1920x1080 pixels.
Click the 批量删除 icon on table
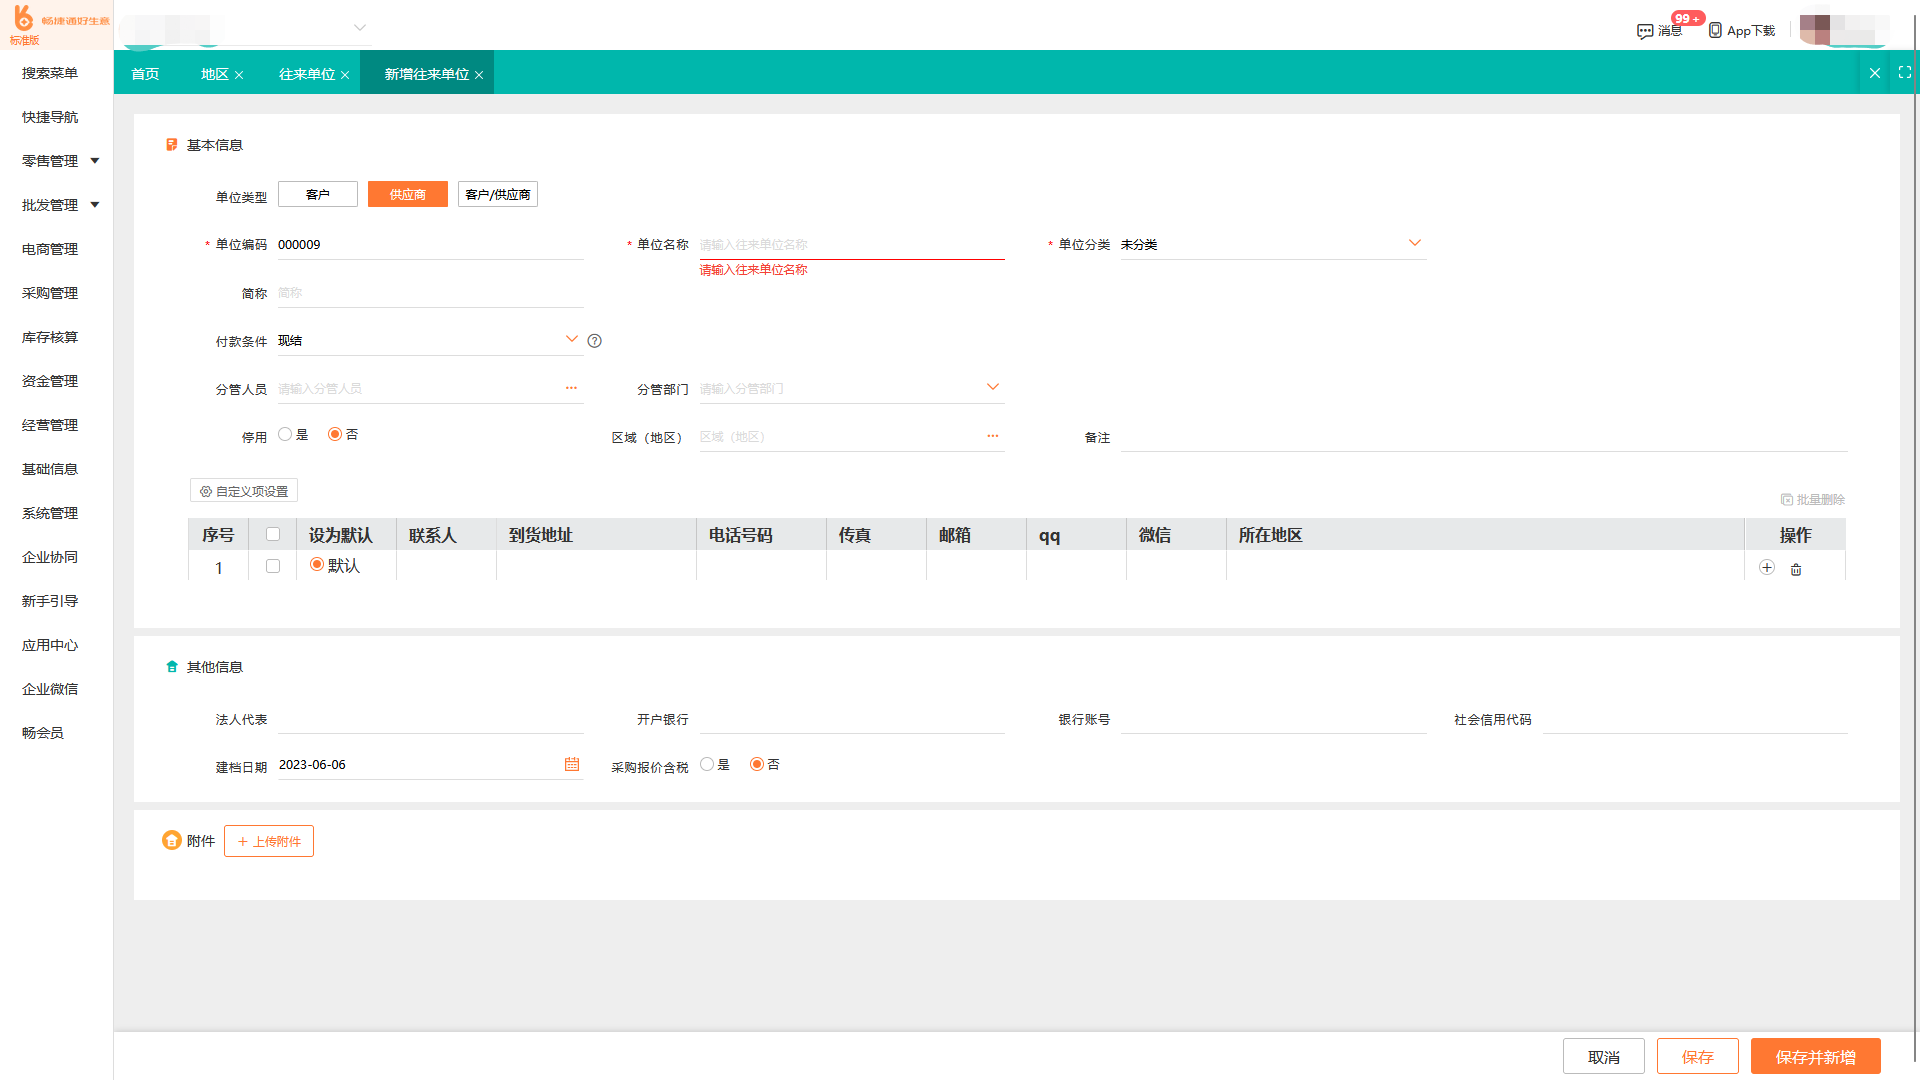[1787, 498]
